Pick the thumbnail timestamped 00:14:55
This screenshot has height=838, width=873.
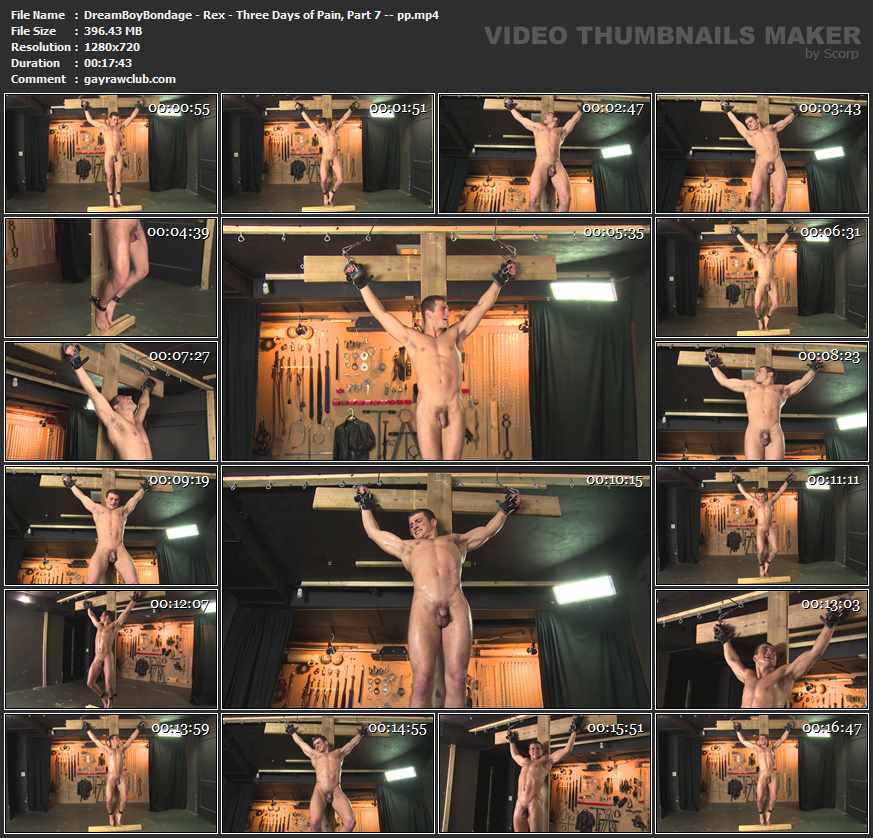click(327, 773)
